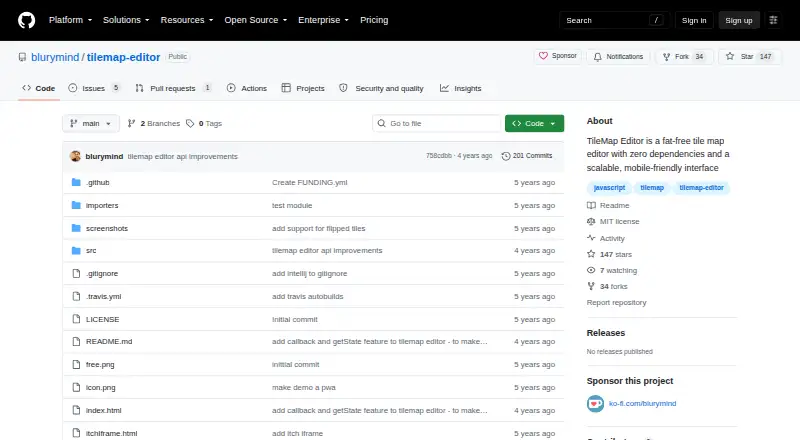Click the Go to file input
This screenshot has height=440, width=800.
point(437,124)
